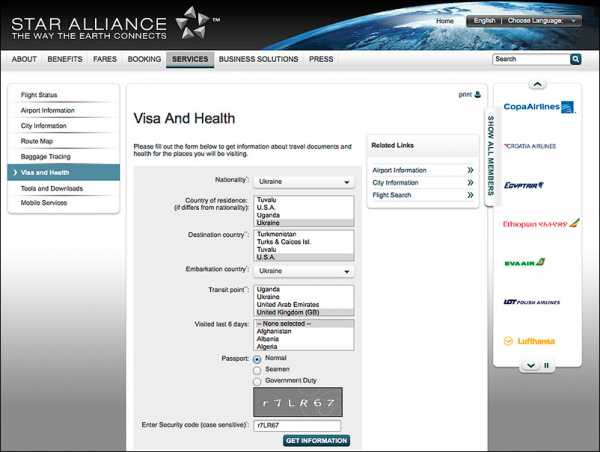The image size is (600, 452).
Task: Open the Nationality dropdown
Action: tap(304, 182)
